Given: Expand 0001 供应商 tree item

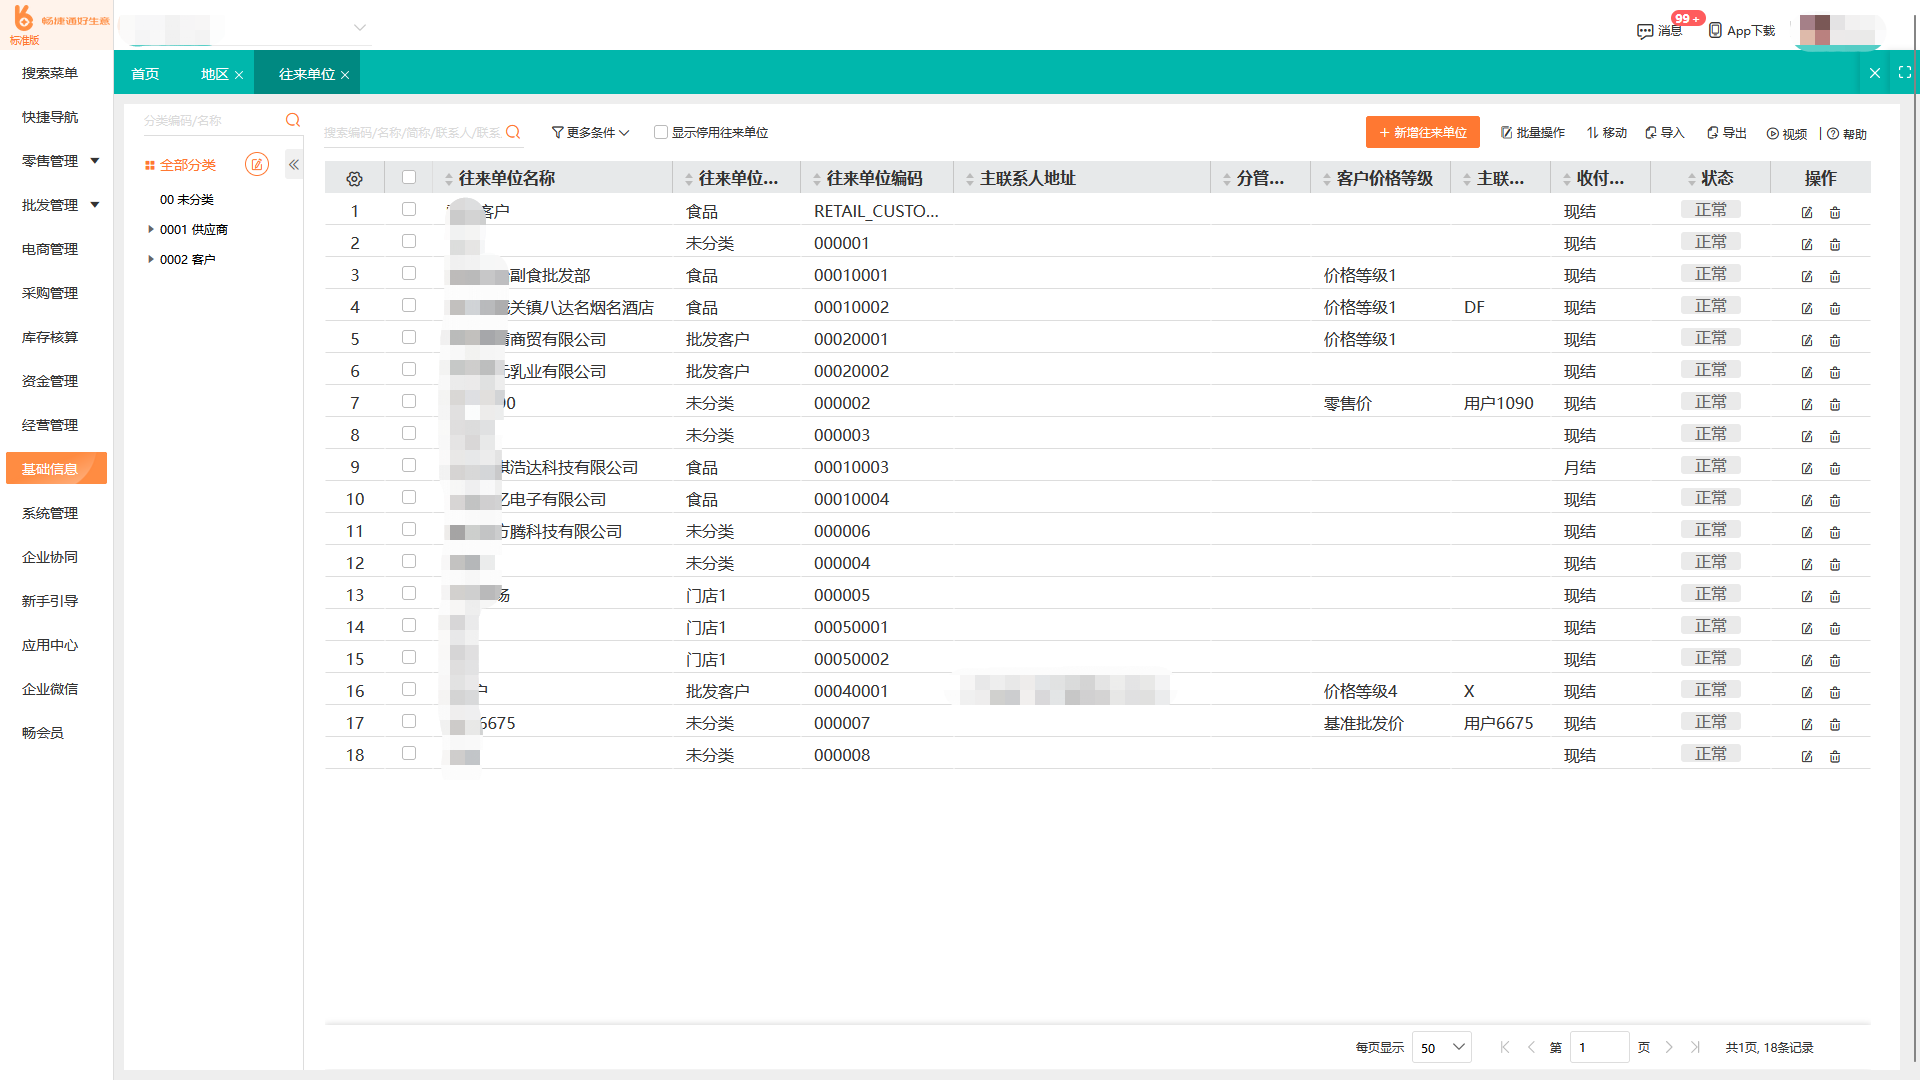Looking at the screenshot, I should click(x=149, y=229).
